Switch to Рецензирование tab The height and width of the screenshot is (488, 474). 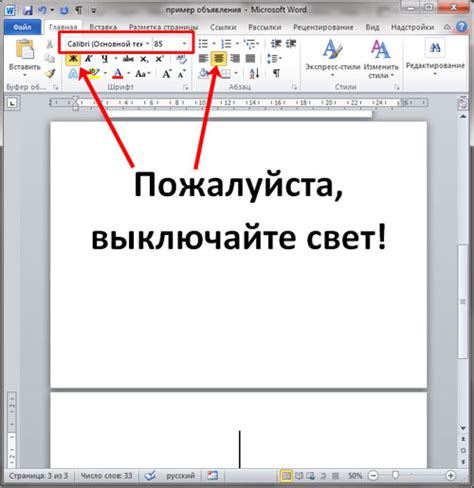323,27
